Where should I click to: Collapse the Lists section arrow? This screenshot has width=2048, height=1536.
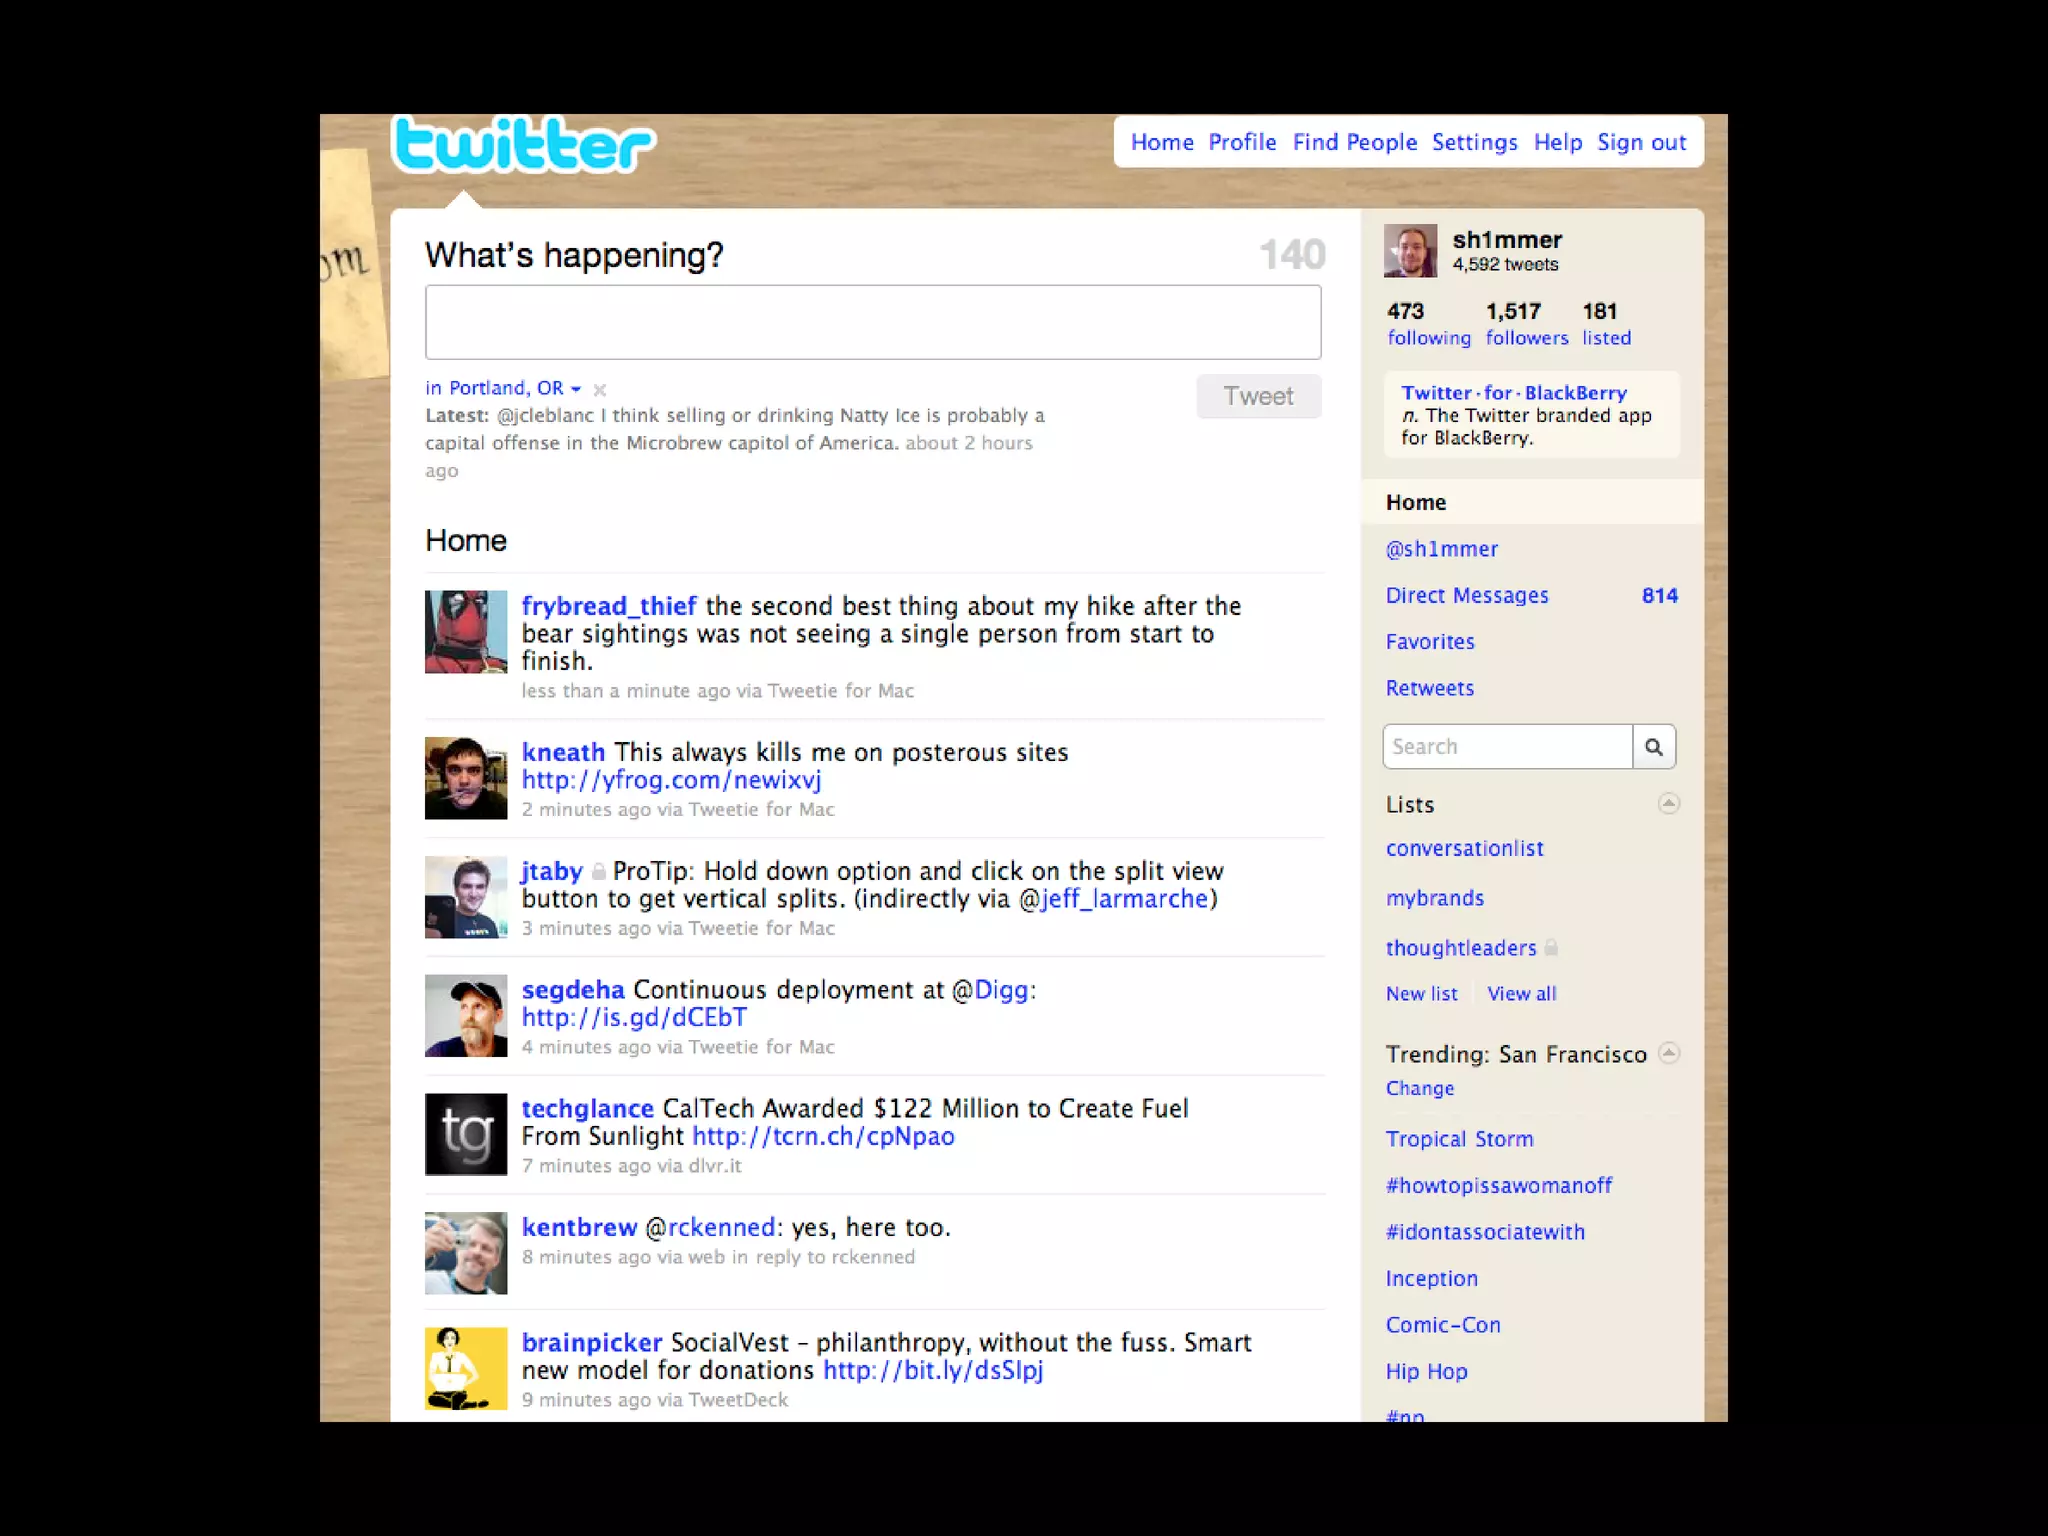1668,803
